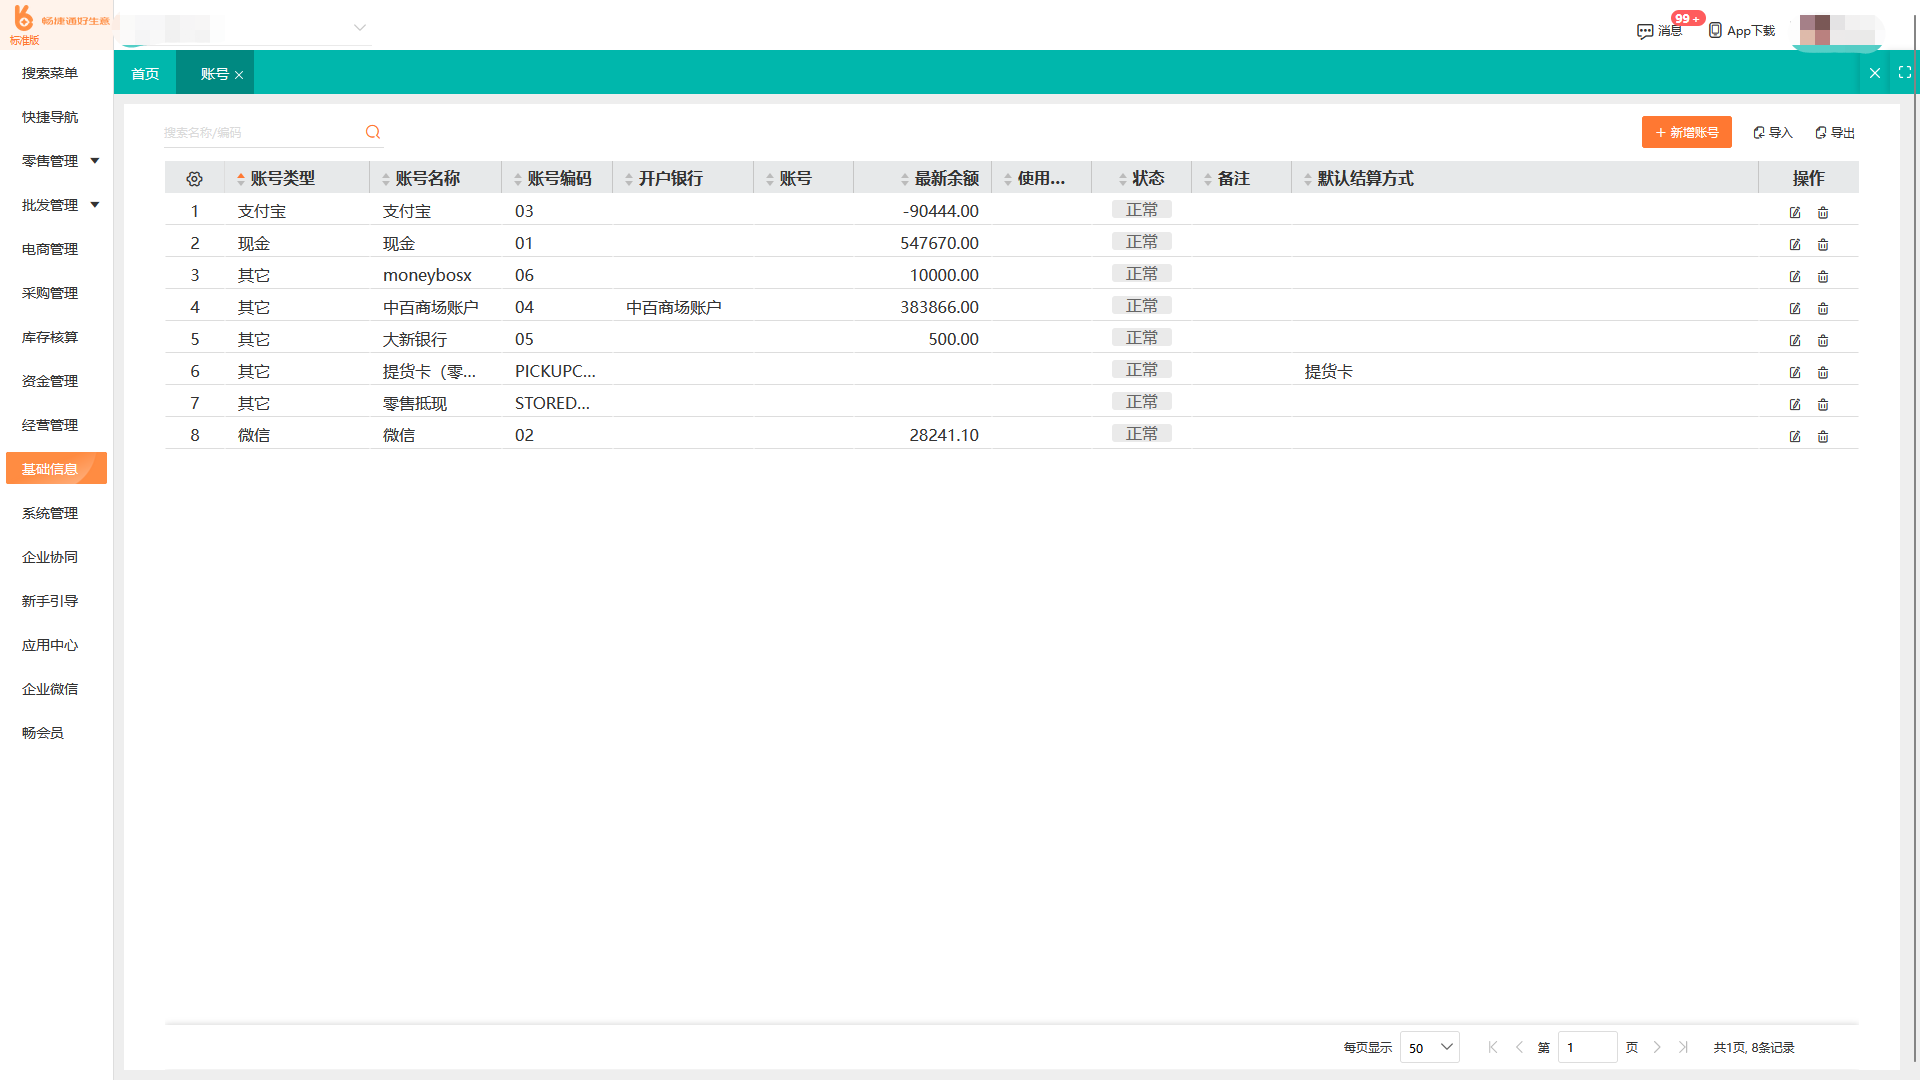Click the search magnifier icon
Screen dimensions: 1920x1080
373,132
